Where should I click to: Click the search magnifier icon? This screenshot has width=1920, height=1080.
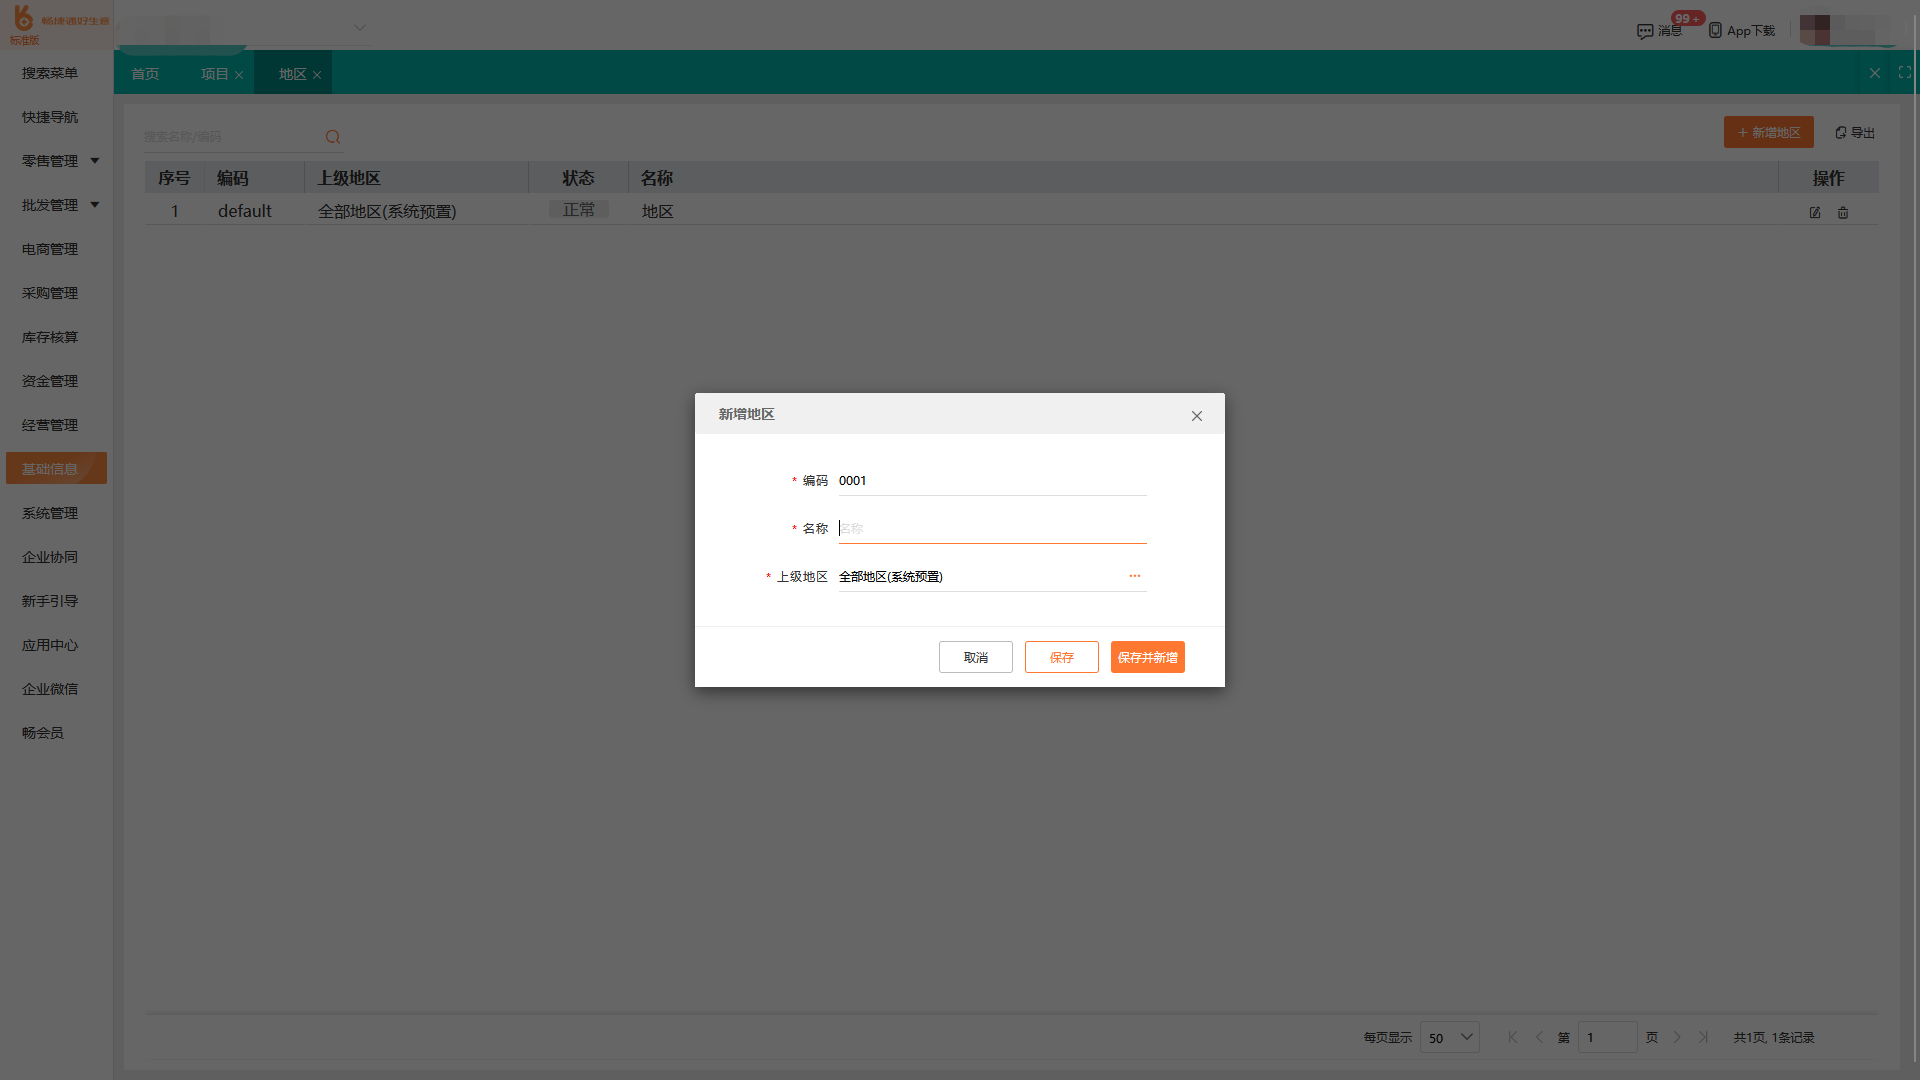[332, 136]
